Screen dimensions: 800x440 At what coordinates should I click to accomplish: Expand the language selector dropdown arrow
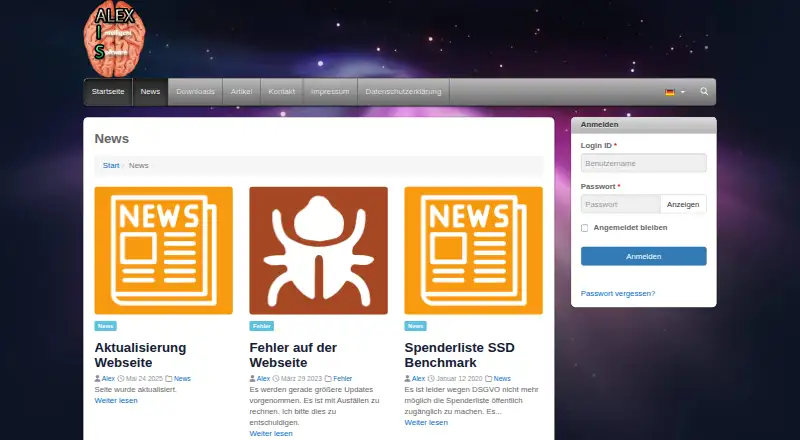[x=683, y=92]
